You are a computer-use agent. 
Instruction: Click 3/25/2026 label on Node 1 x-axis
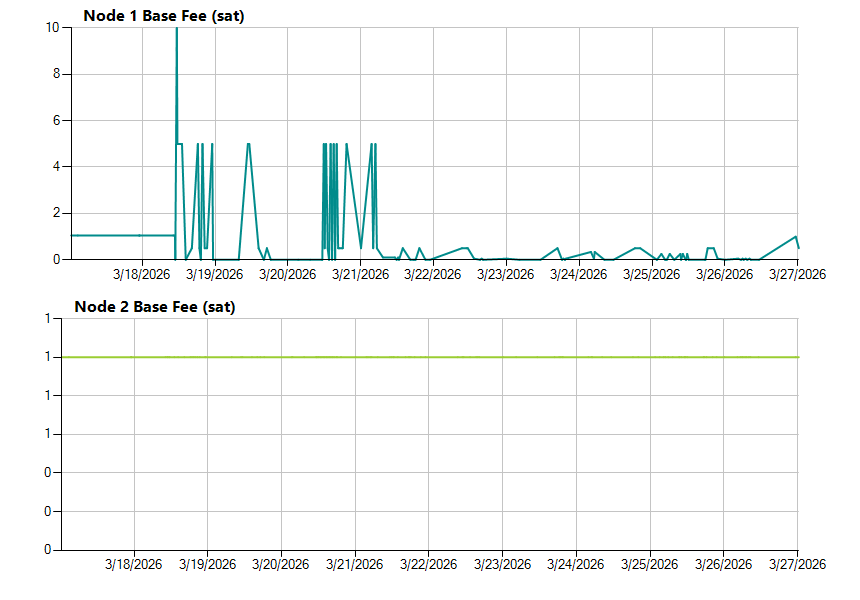pyautogui.click(x=651, y=274)
